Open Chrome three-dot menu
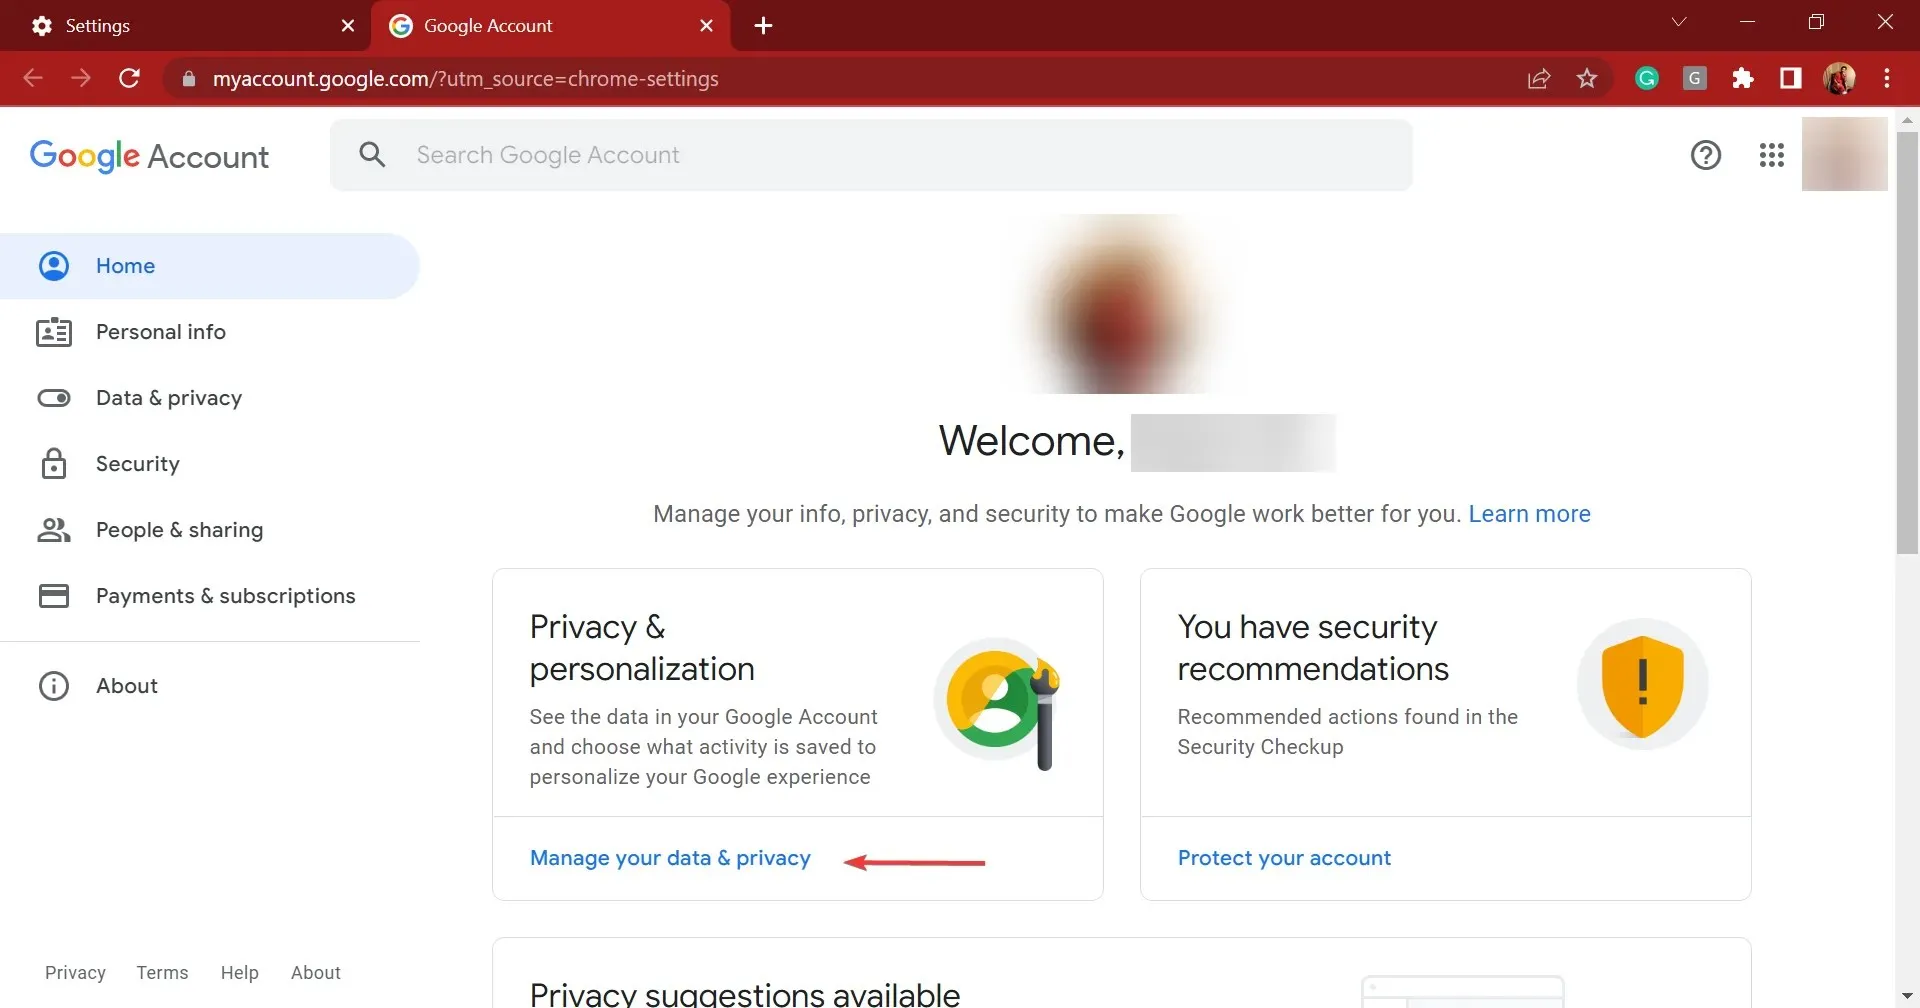 (x=1887, y=78)
